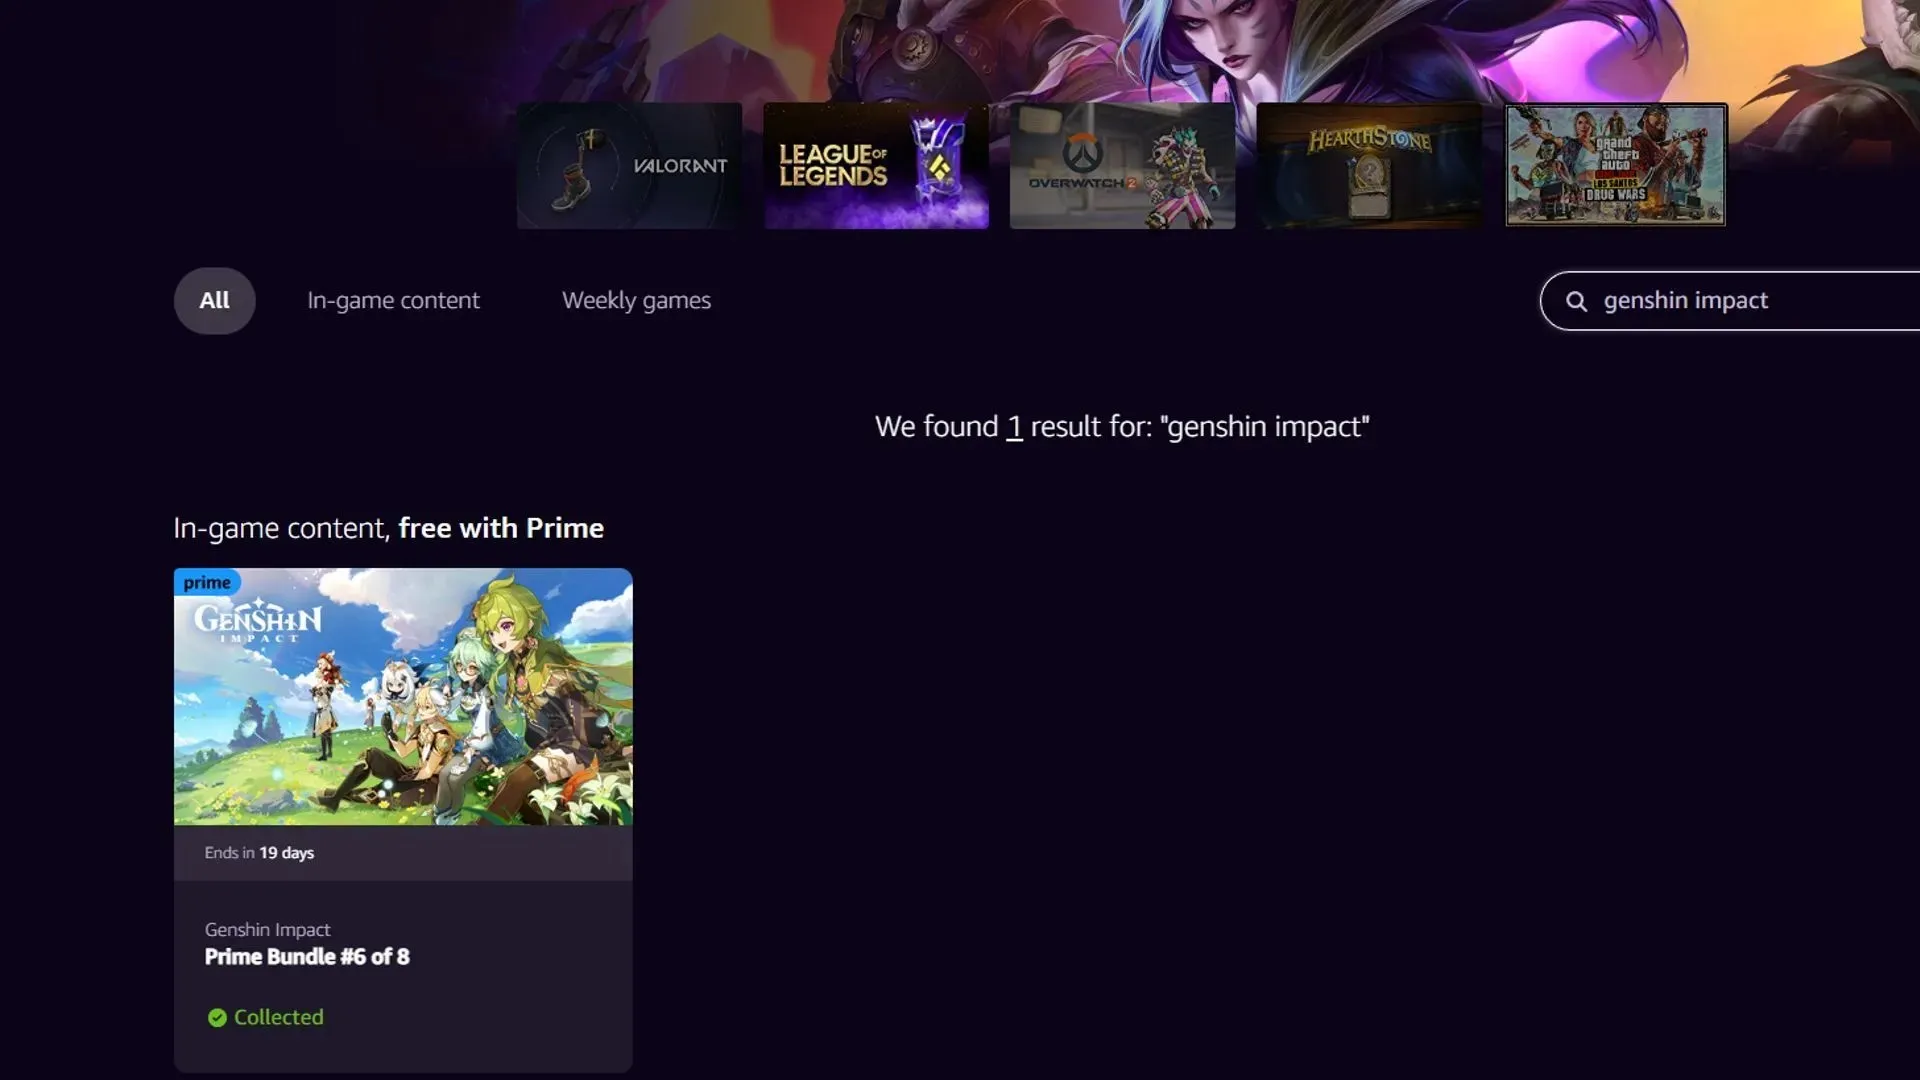The width and height of the screenshot is (1920, 1080).
Task: Toggle the Weekly games filter
Action: coord(636,299)
